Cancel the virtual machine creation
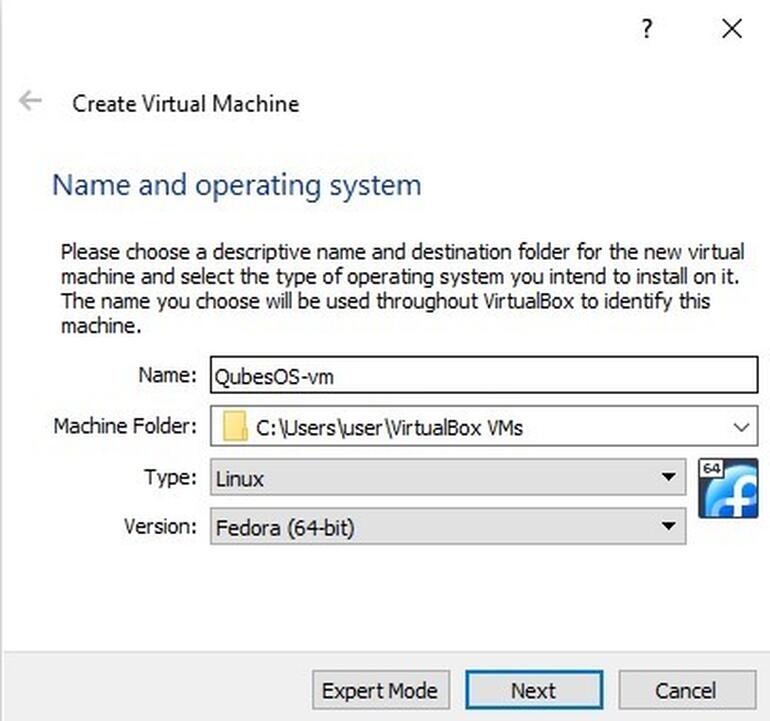 pyautogui.click(x=686, y=690)
